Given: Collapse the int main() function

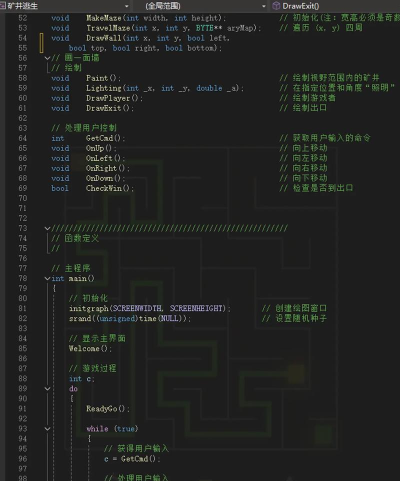Looking at the screenshot, I should pyautogui.click(x=47, y=278).
